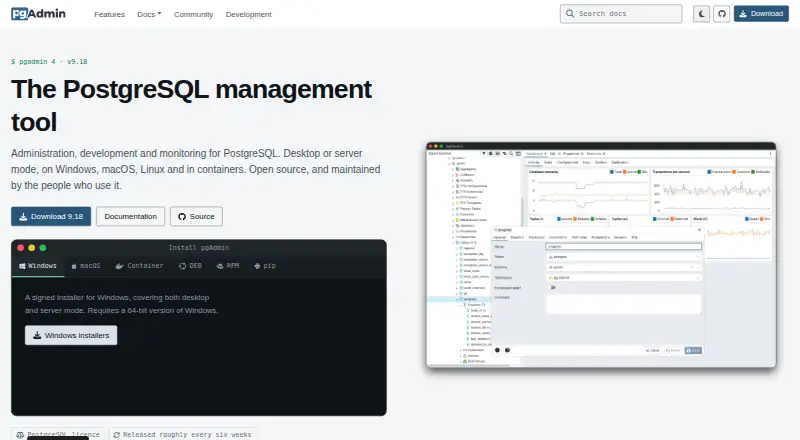Image resolution: width=800 pixels, height=440 pixels.
Task: Click the pgAdmin screenshot preview image
Action: [x=601, y=255]
